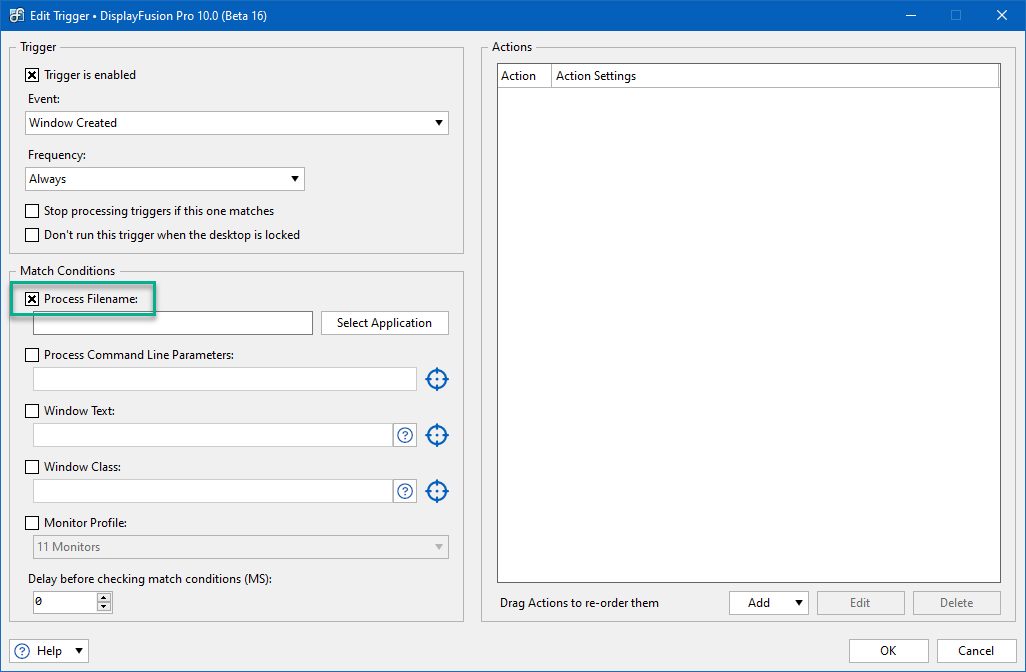Expand the Frequency dropdown set to Always
Image resolution: width=1026 pixels, height=672 pixels.
(x=165, y=179)
